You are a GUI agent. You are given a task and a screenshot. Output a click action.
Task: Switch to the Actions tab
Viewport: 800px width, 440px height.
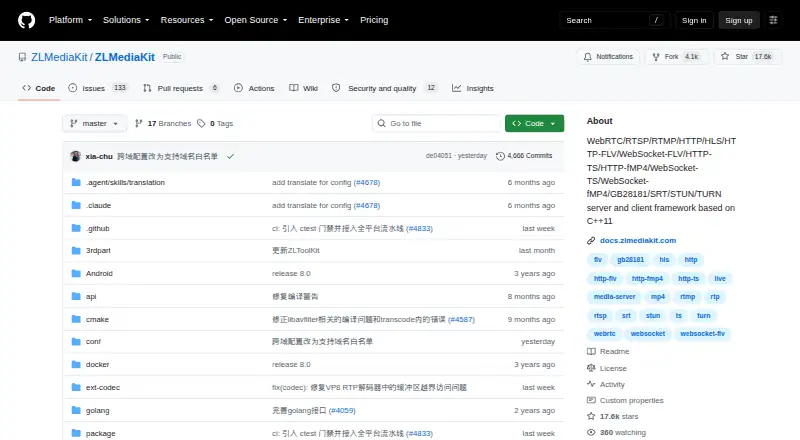[254, 88]
